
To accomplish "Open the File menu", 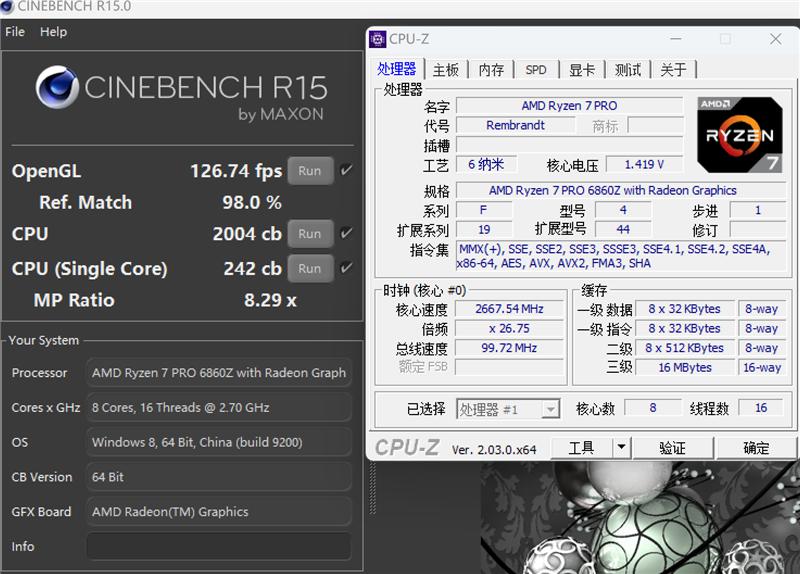I will [x=15, y=32].
